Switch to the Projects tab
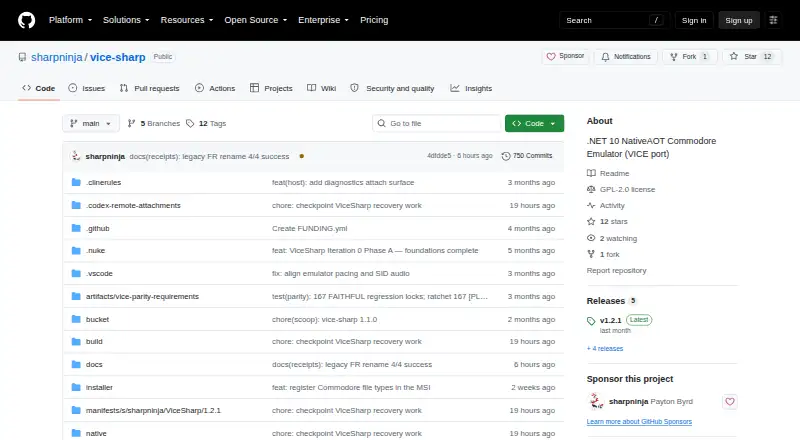The height and width of the screenshot is (440, 800). [271, 88]
